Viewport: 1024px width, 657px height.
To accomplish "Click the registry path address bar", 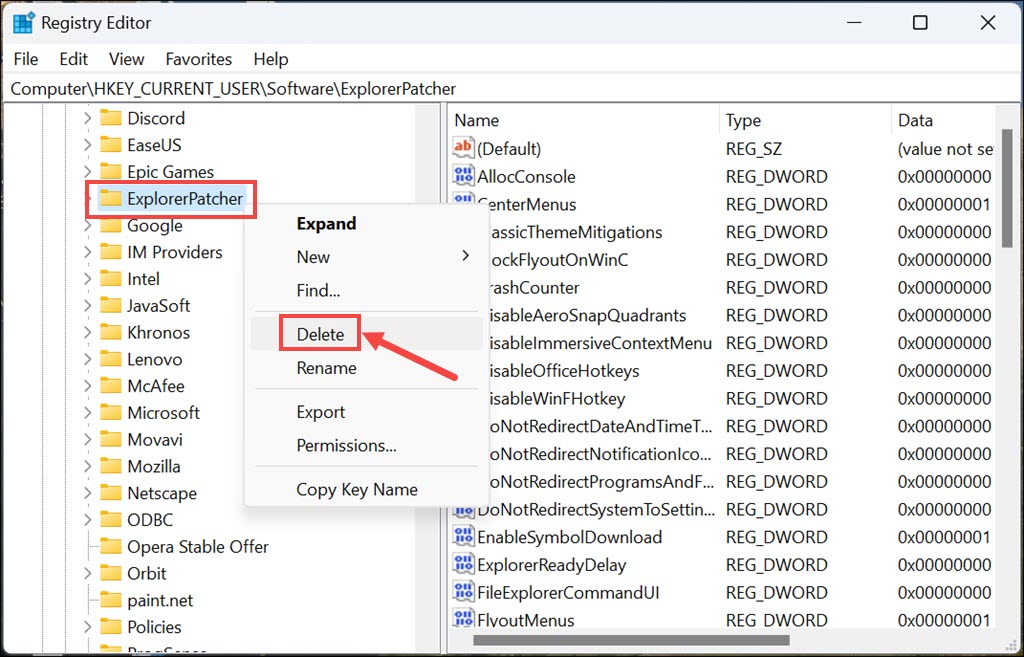I will point(512,89).
